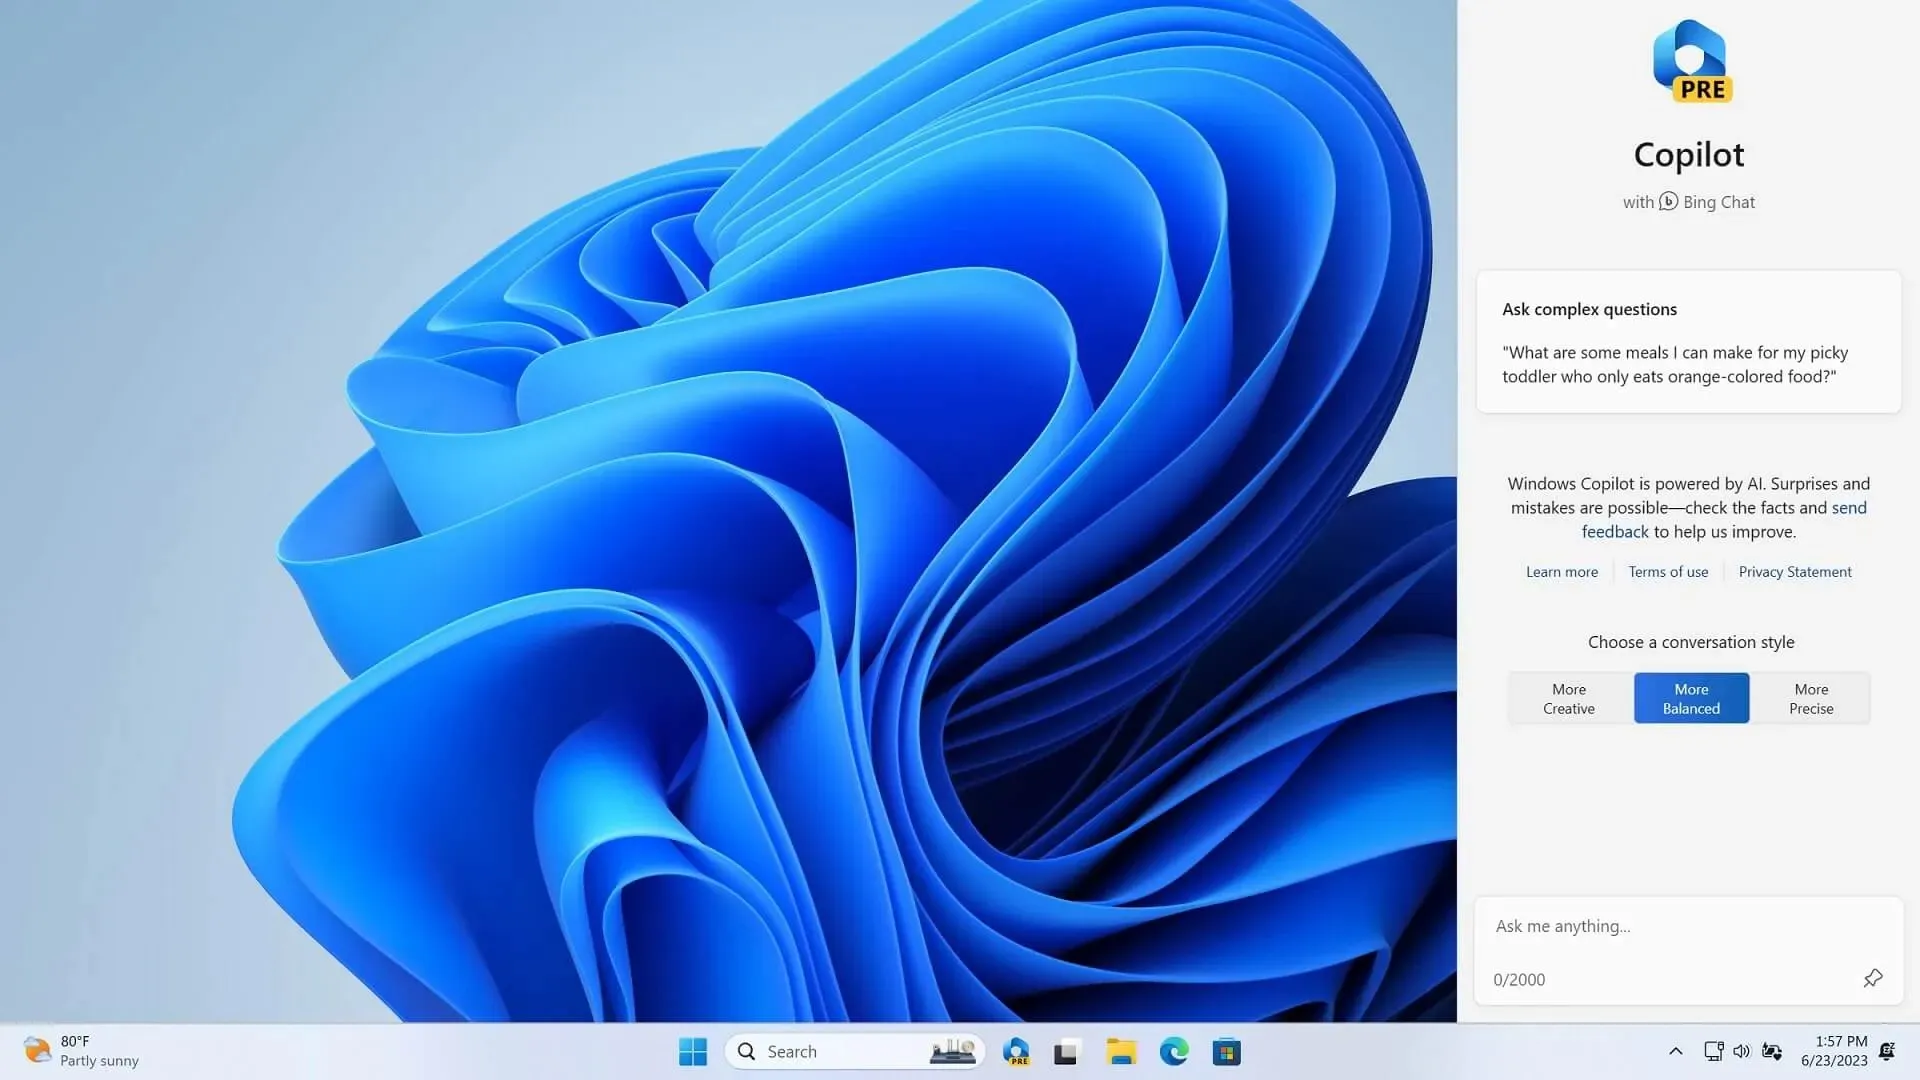Click the Microsoft Edge browser icon
The height and width of the screenshot is (1080, 1920).
(x=1172, y=1051)
